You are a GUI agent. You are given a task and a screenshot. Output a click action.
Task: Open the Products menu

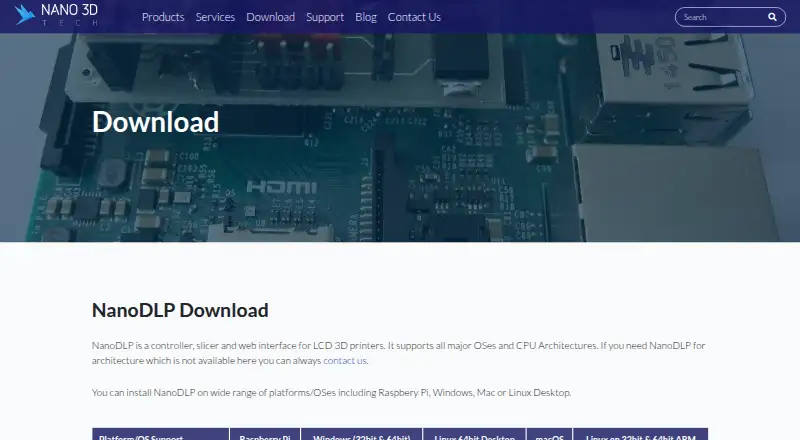tap(163, 17)
